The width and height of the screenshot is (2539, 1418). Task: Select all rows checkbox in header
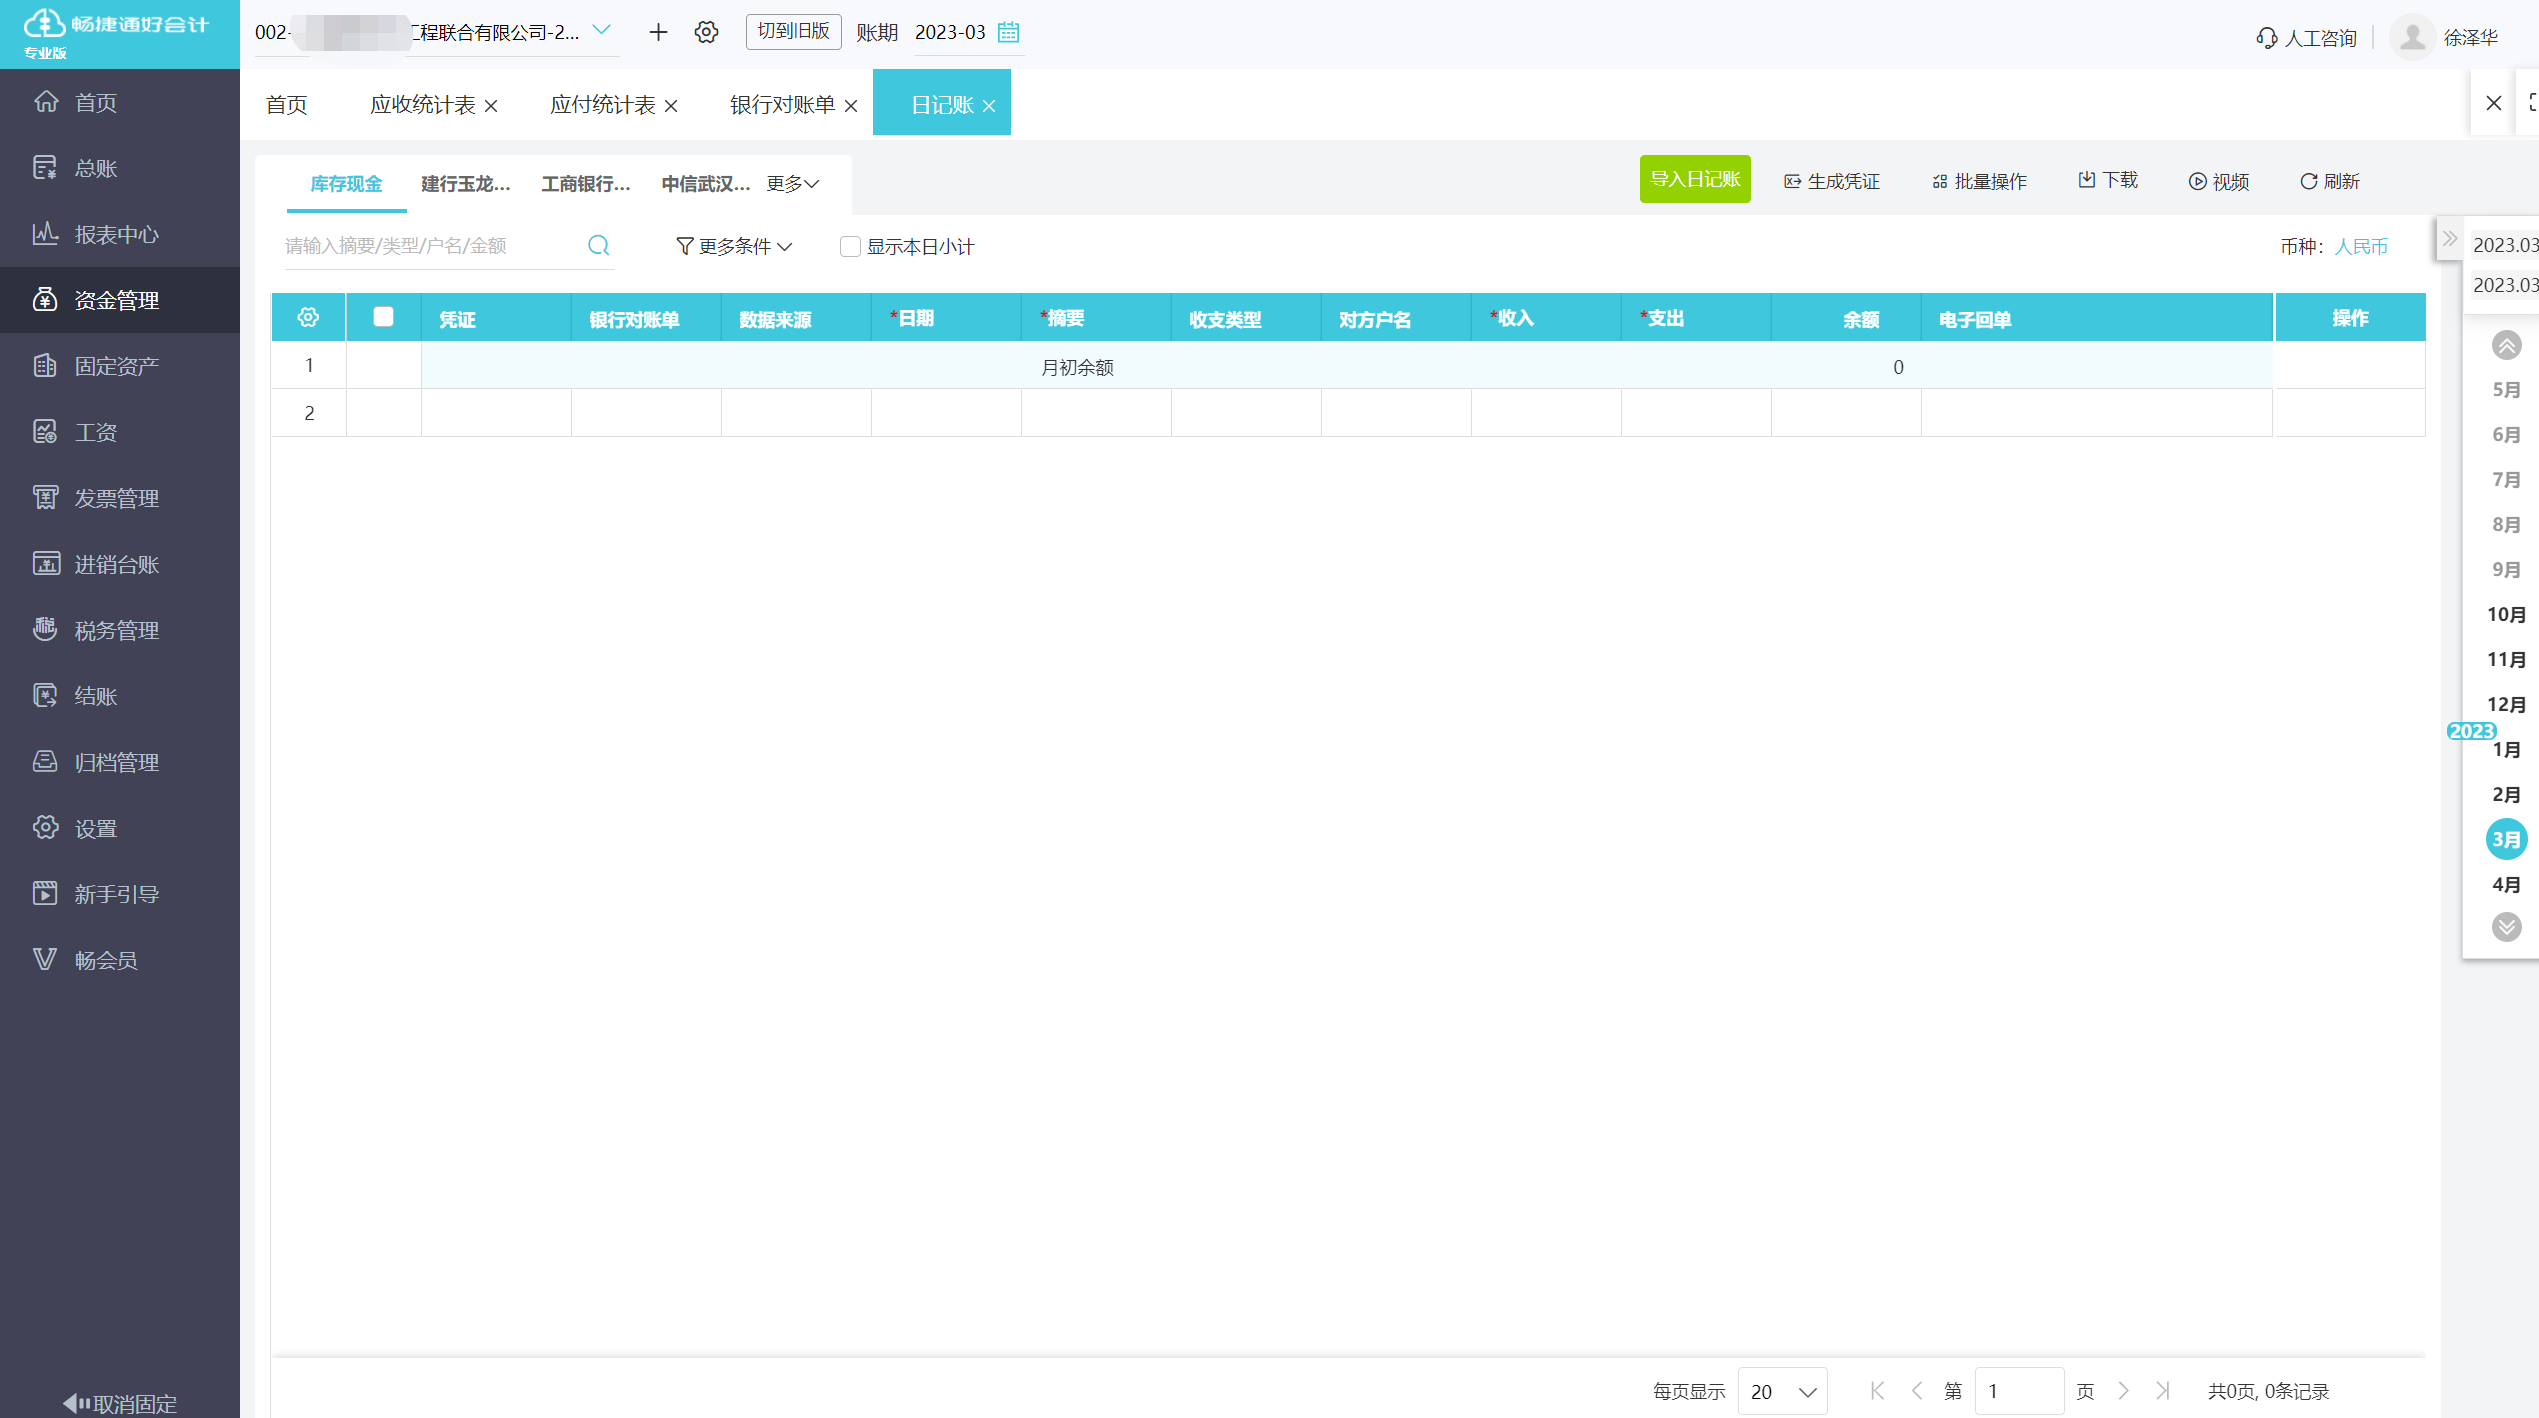[x=384, y=317]
